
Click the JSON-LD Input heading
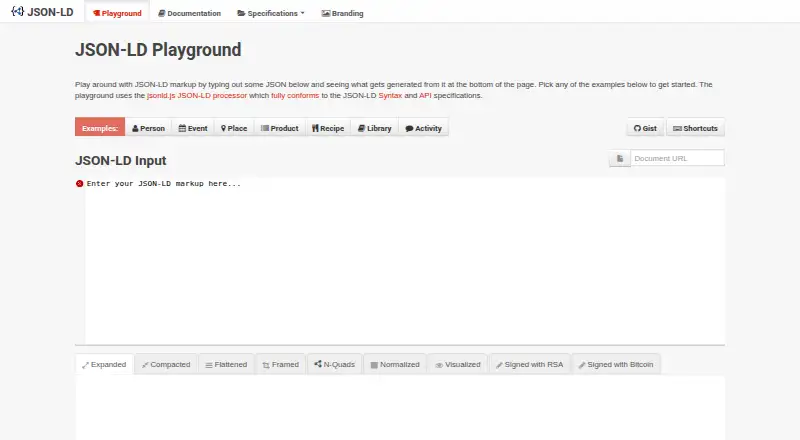[120, 160]
